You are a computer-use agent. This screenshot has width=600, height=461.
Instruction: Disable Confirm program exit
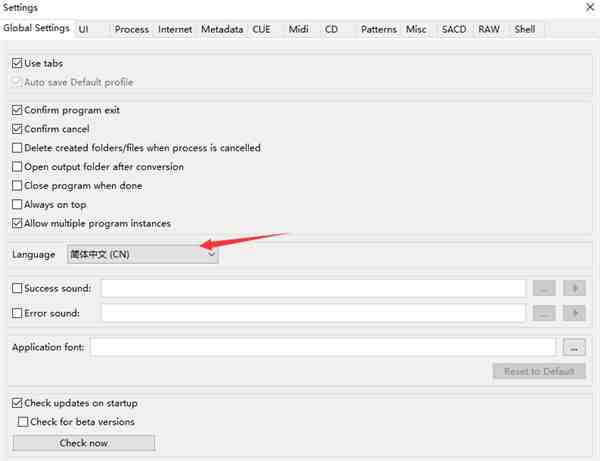point(17,111)
